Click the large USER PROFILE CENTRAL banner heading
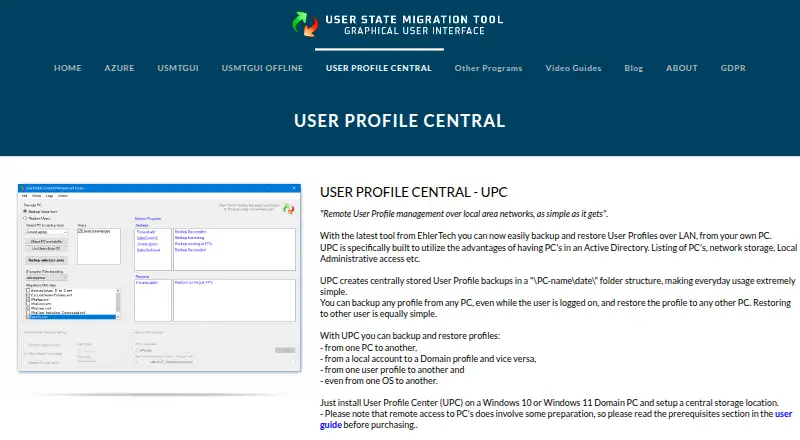The image size is (800, 440). click(x=399, y=120)
